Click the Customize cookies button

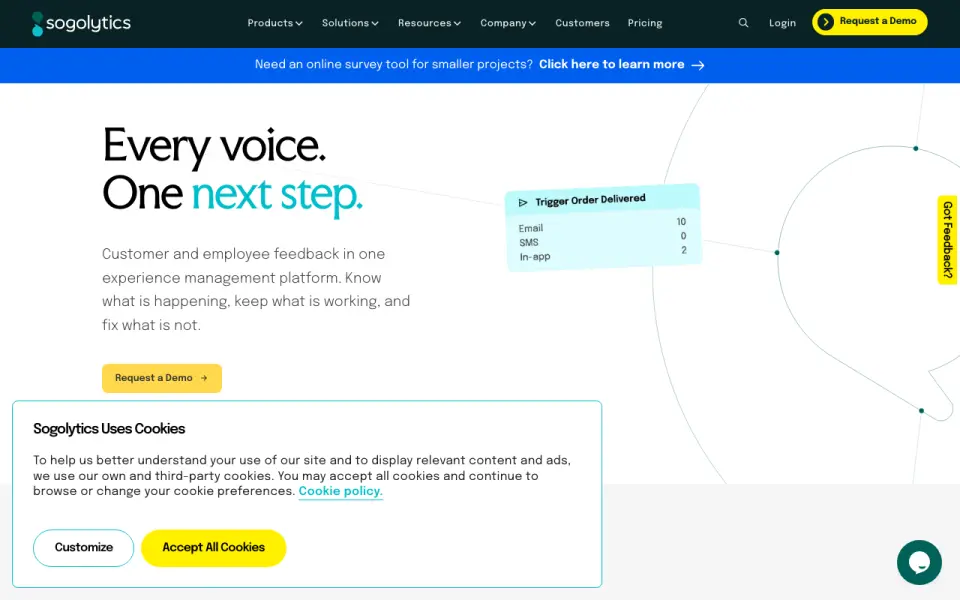click(83, 547)
